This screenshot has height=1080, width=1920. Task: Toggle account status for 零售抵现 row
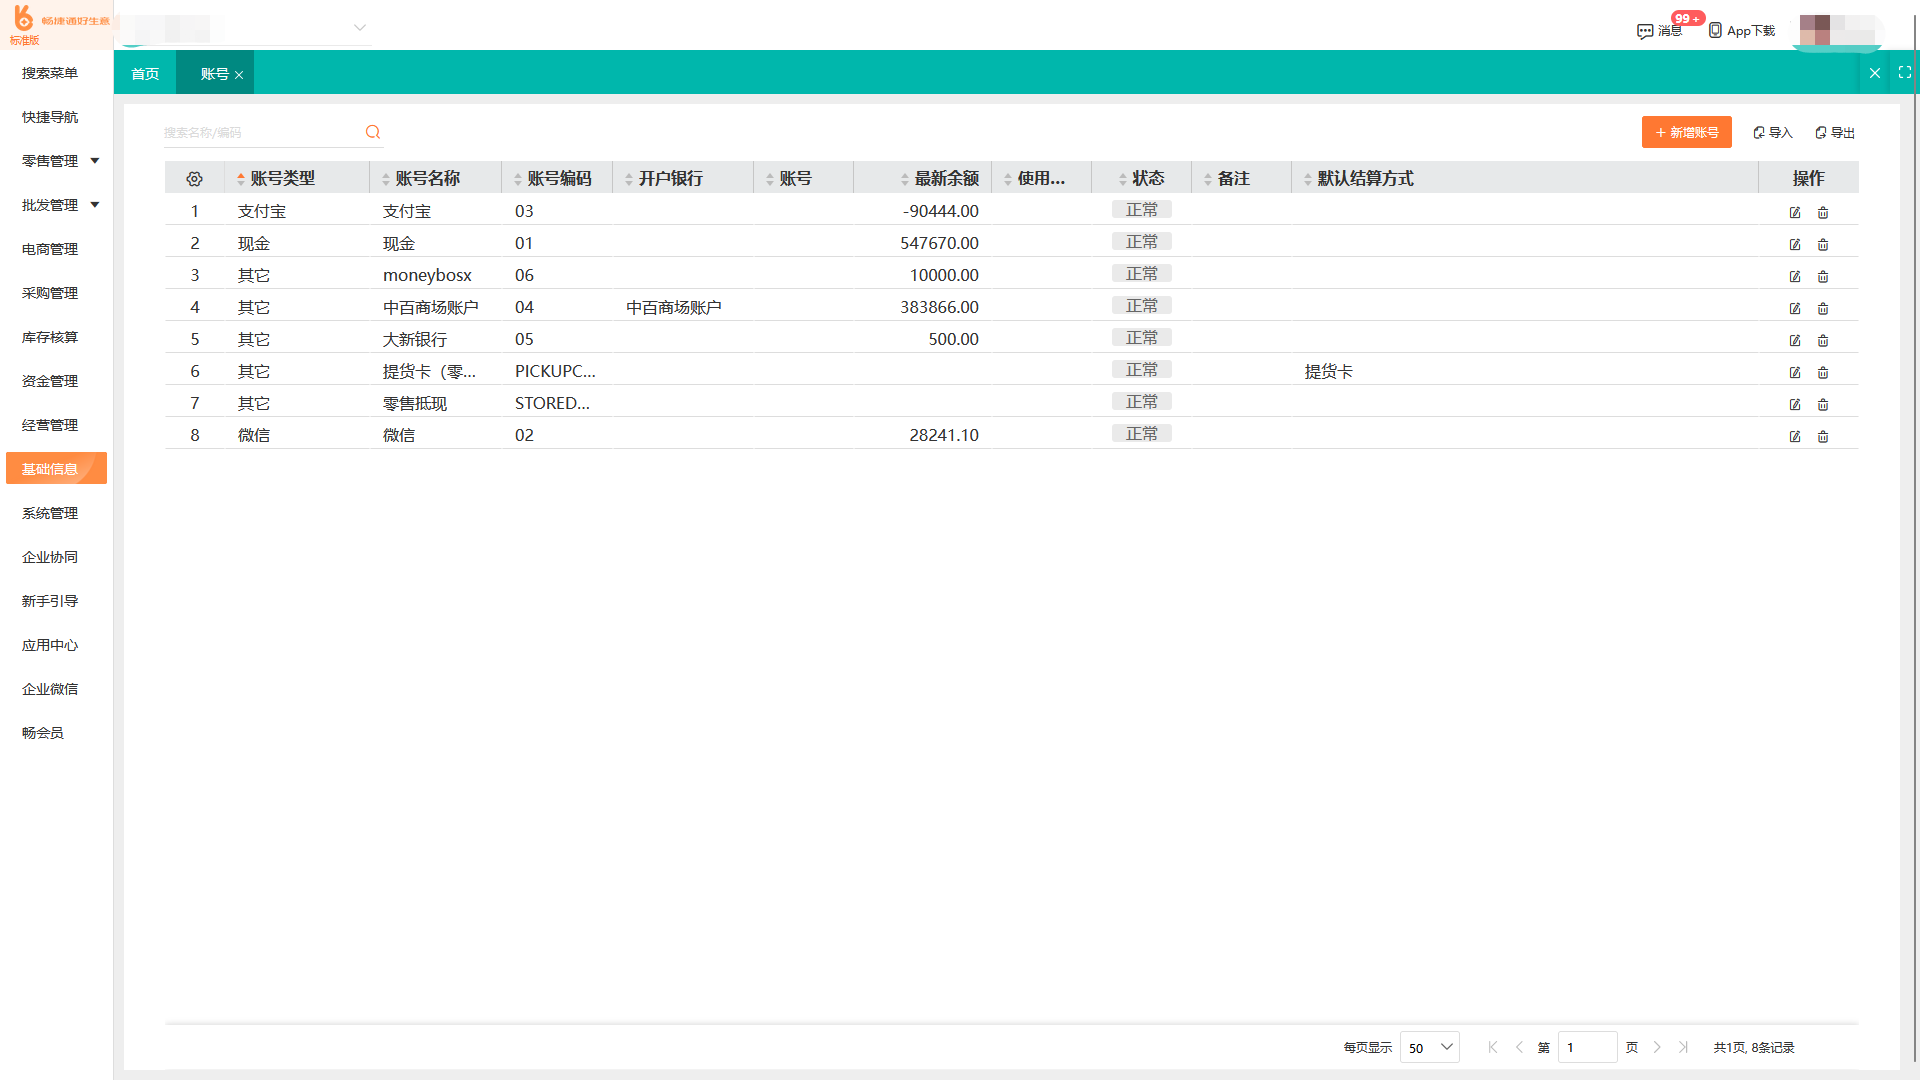tap(1142, 402)
